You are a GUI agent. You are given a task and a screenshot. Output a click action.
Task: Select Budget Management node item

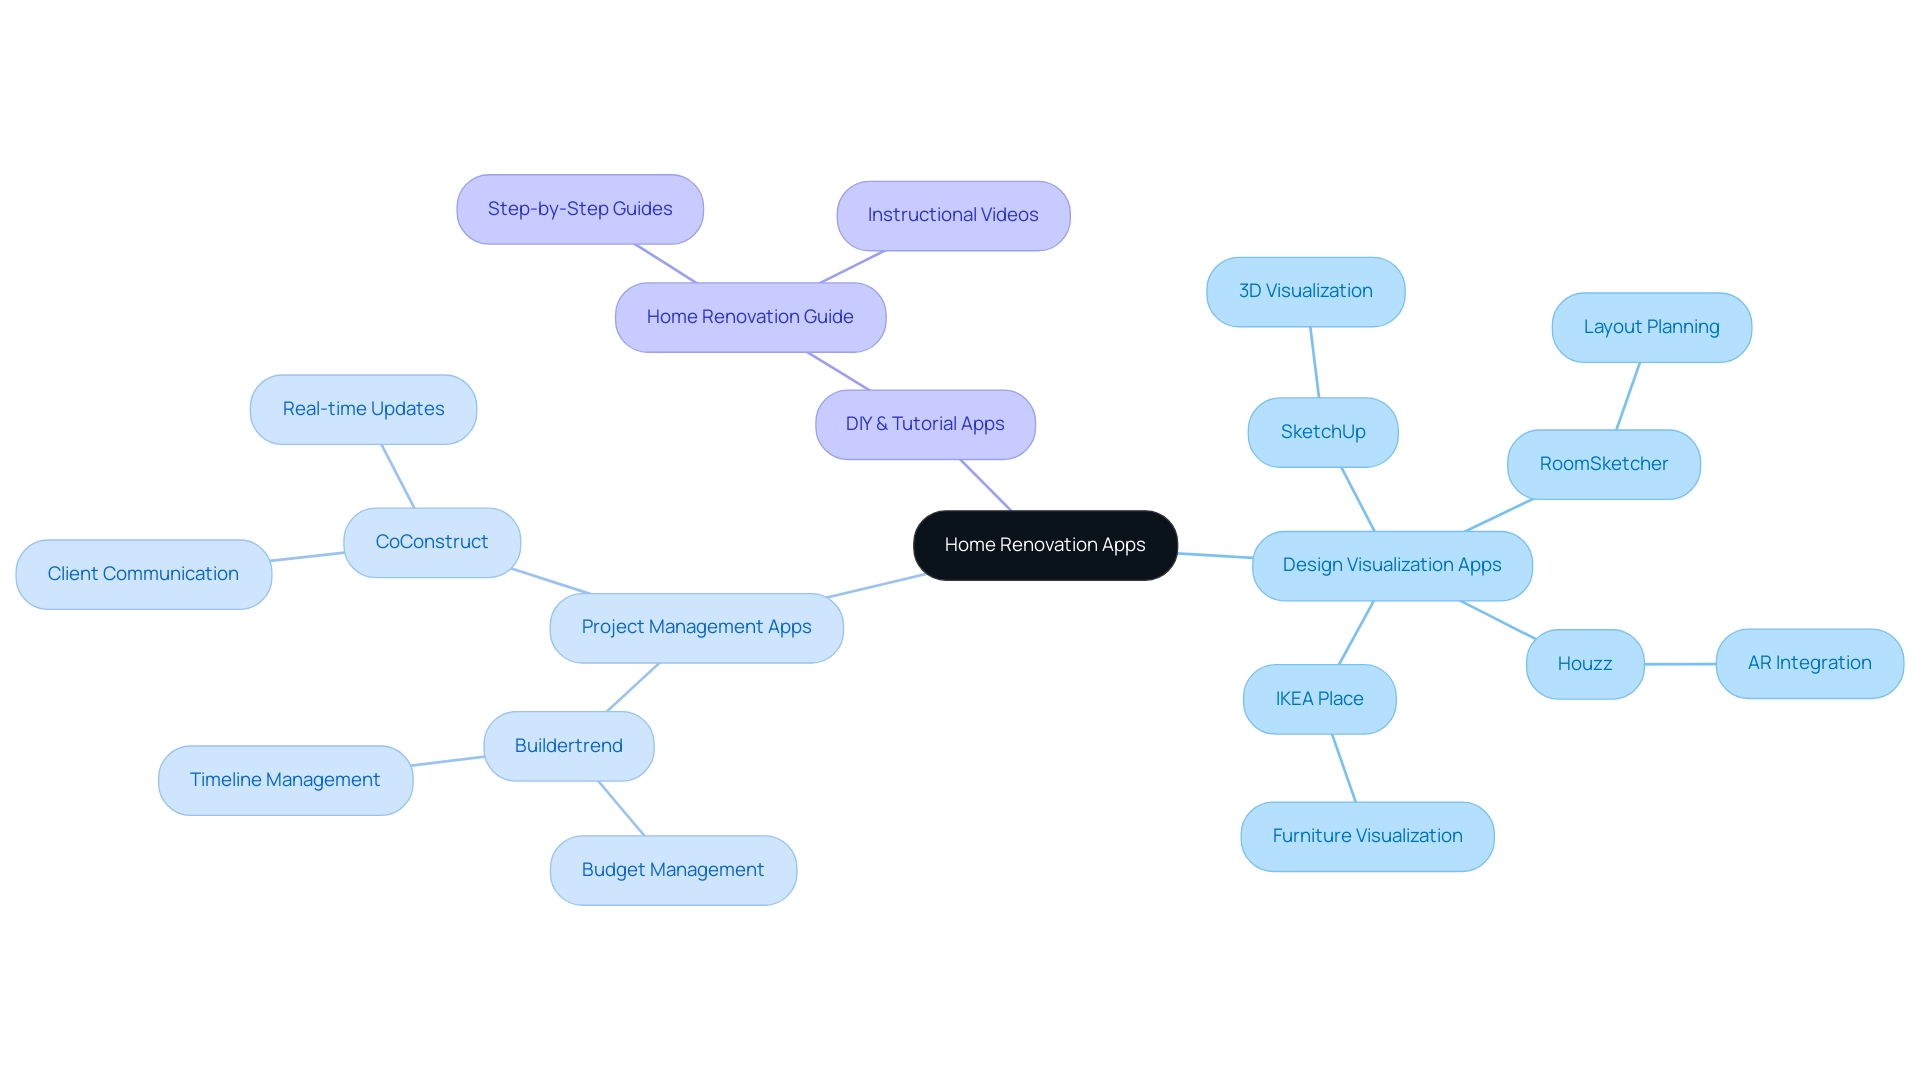(x=673, y=869)
